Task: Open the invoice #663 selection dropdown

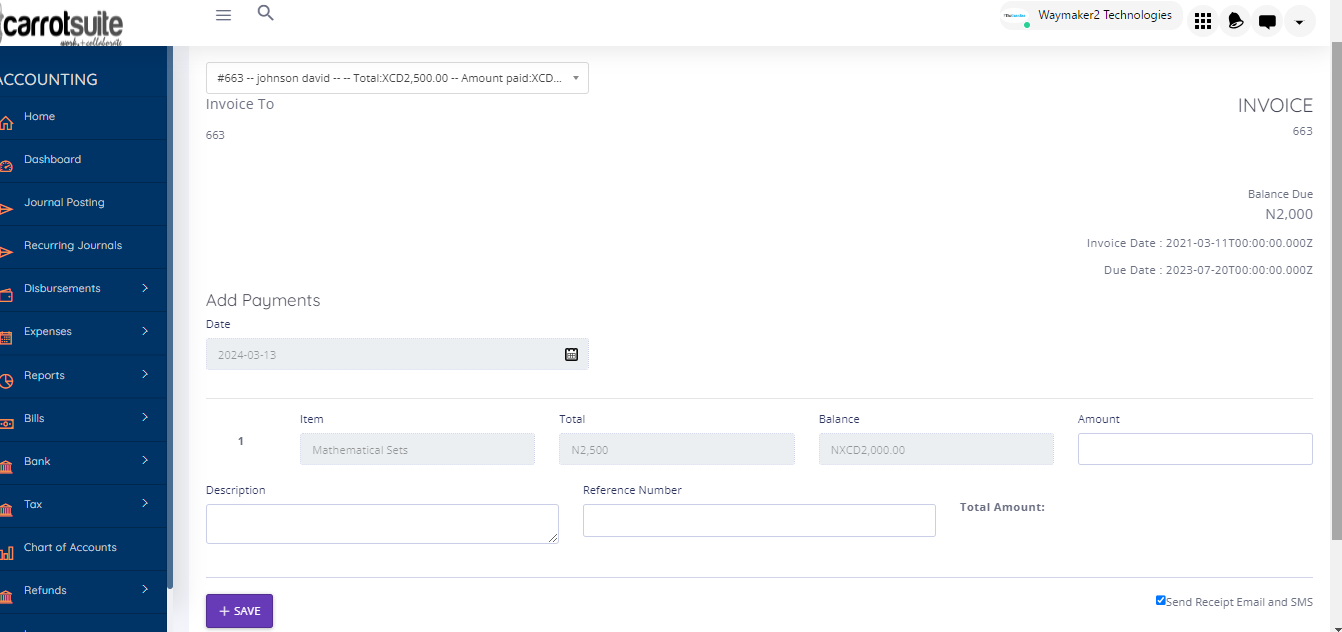Action: coord(397,78)
